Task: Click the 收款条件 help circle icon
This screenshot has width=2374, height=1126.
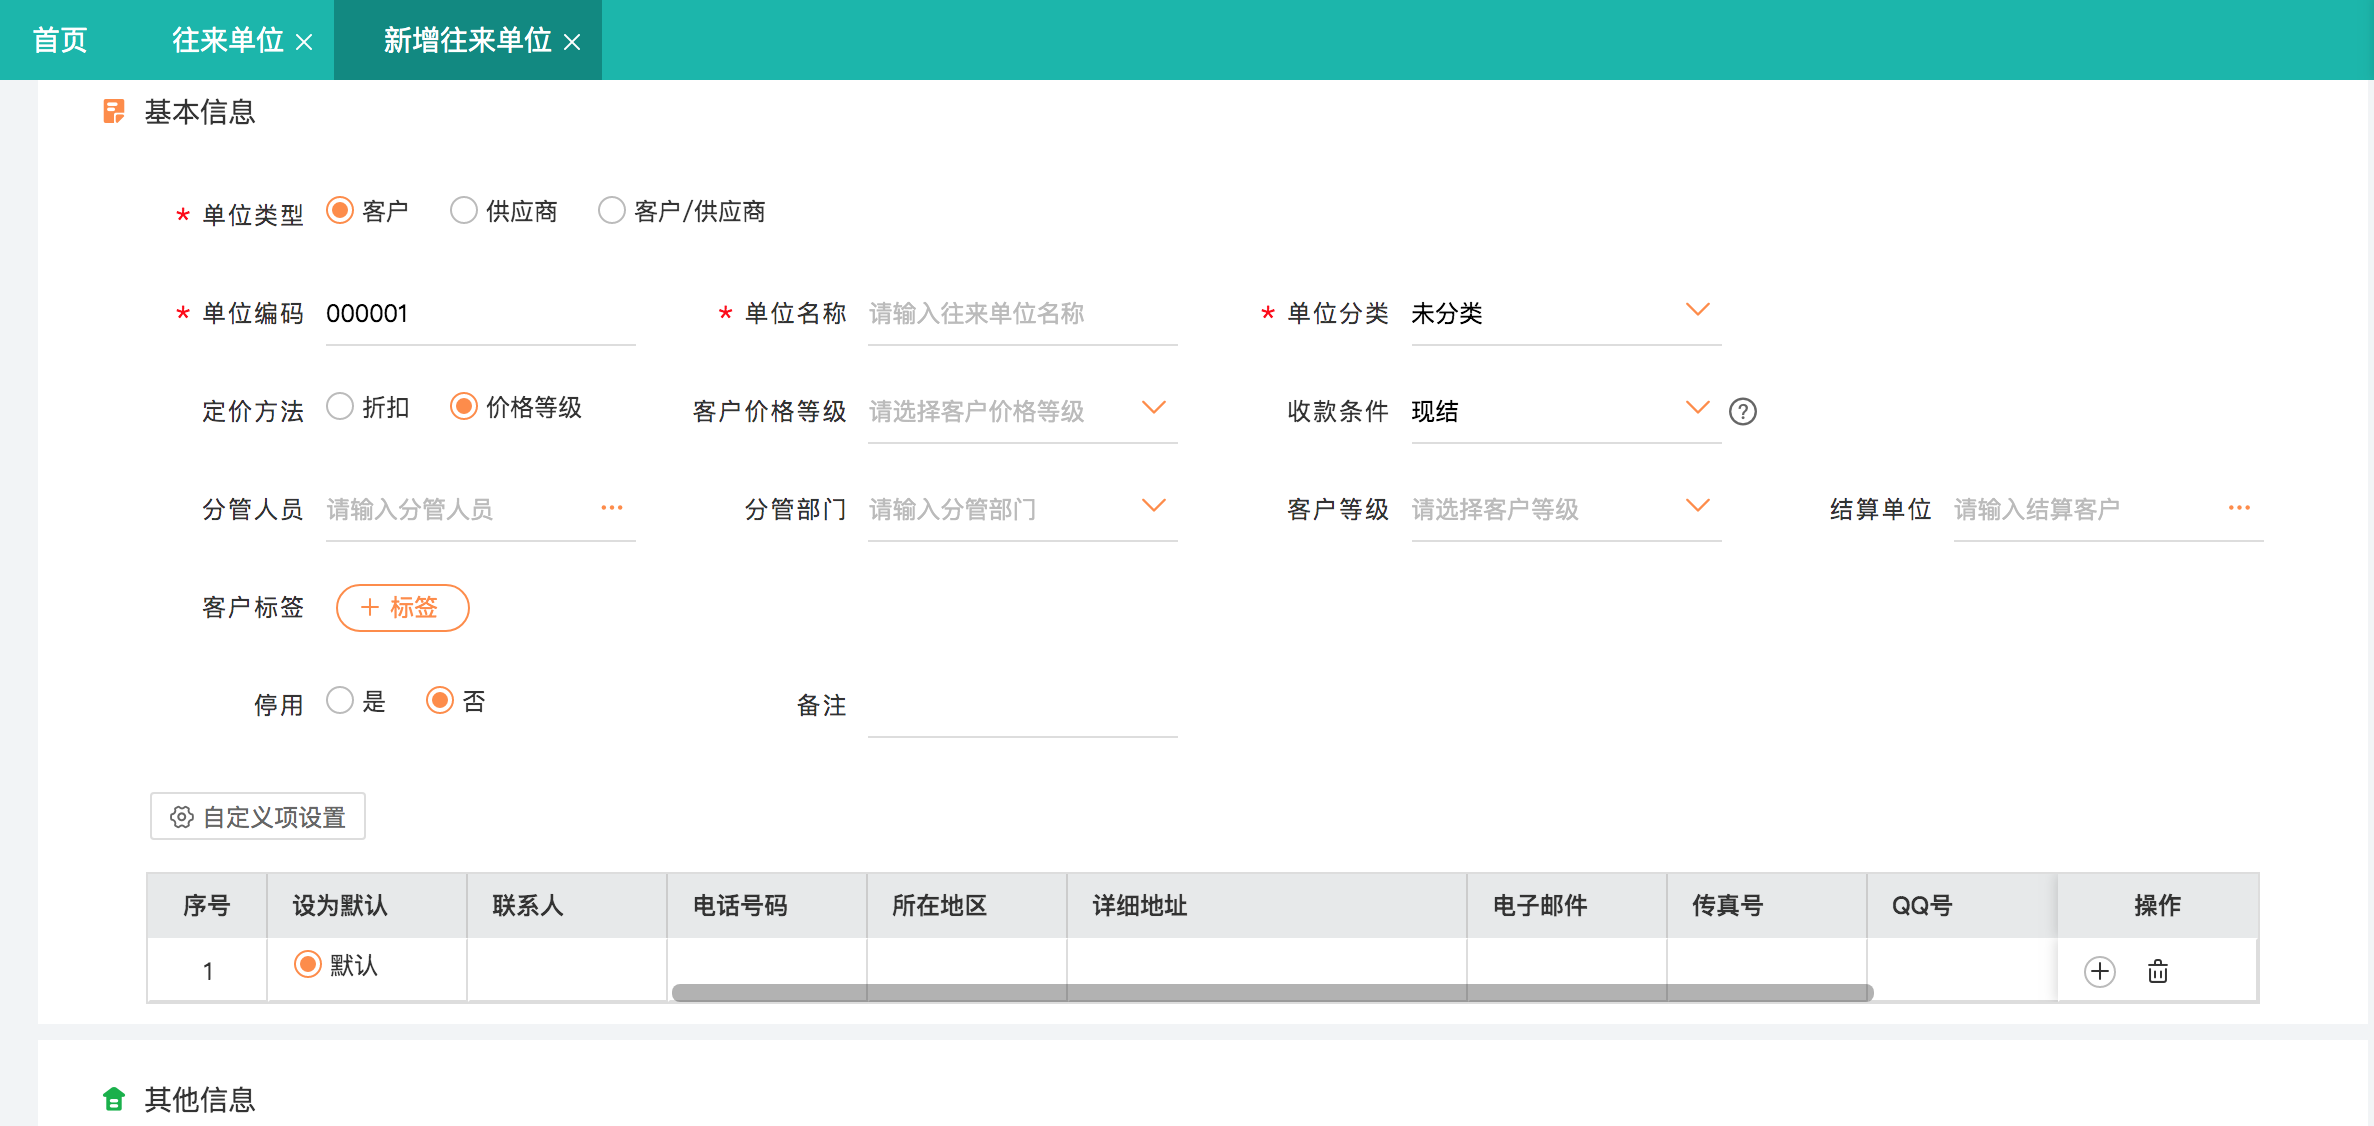Action: tap(1740, 410)
